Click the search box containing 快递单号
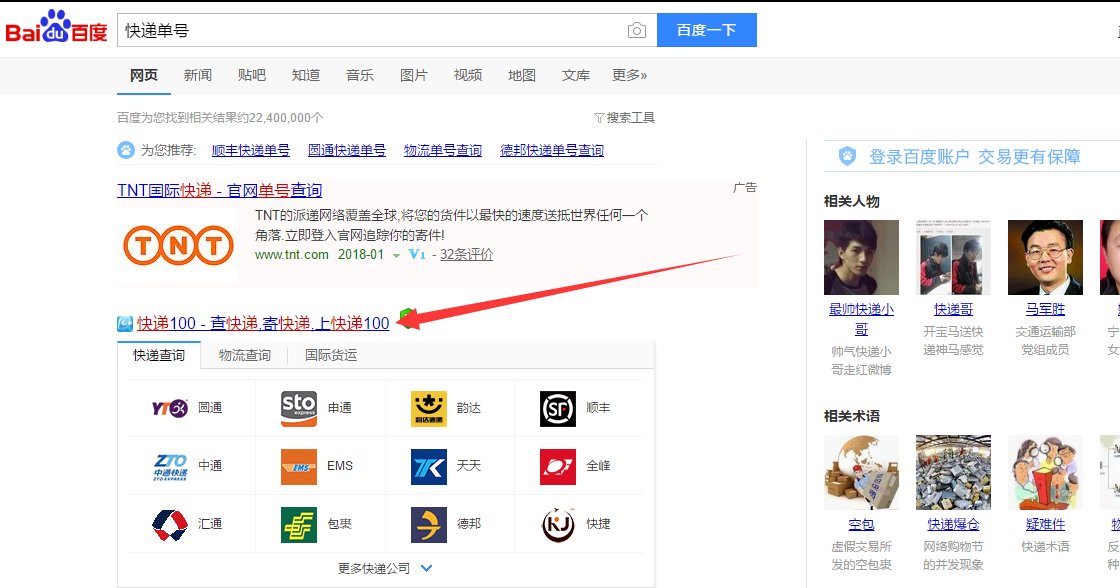 370,31
